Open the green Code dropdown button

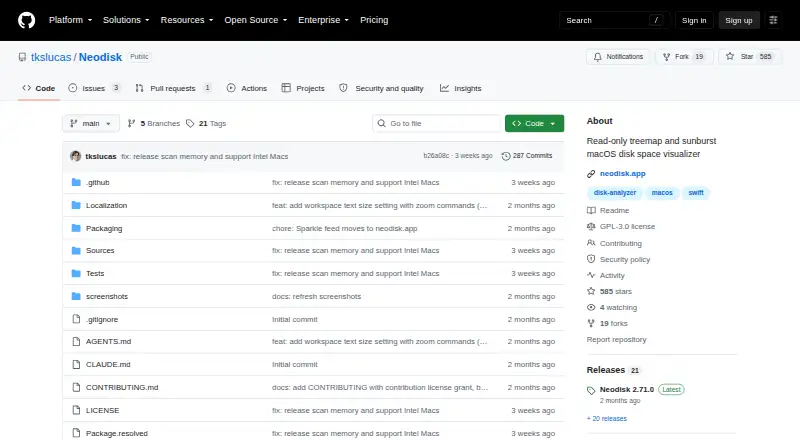click(x=534, y=124)
